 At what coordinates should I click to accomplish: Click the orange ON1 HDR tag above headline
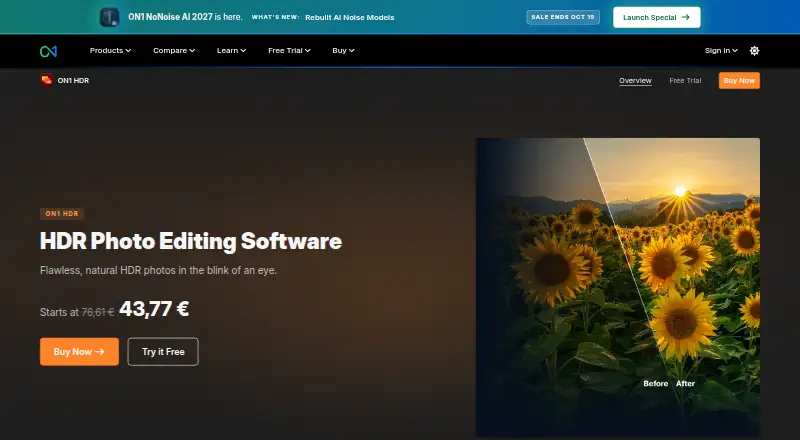[x=62, y=214]
